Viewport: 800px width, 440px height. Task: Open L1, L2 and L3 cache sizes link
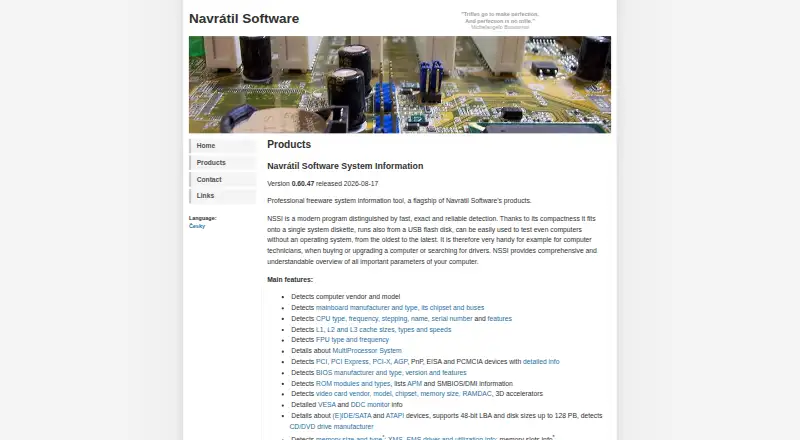pos(383,330)
